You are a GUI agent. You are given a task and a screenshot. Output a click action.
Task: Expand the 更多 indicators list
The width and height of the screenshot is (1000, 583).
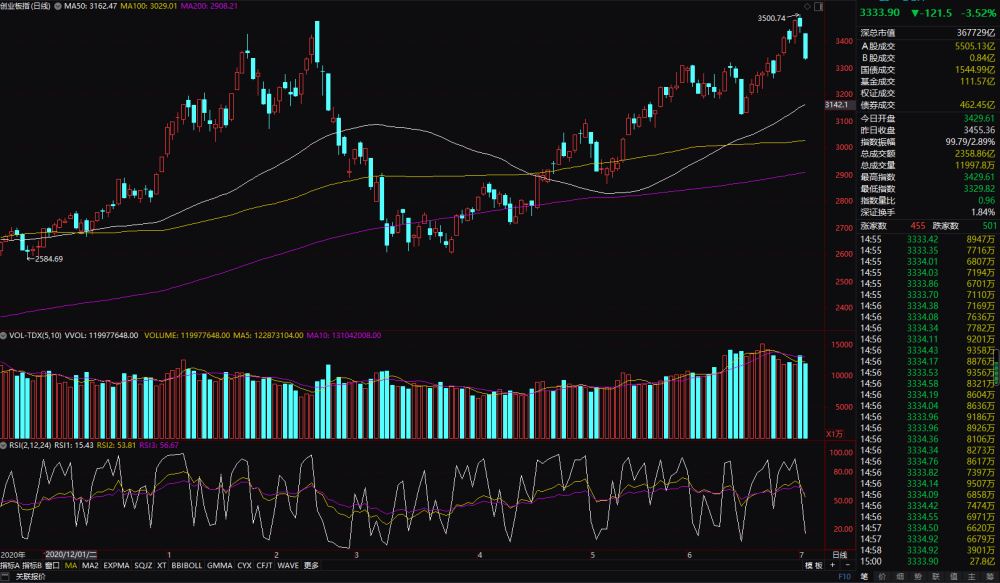(x=311, y=565)
